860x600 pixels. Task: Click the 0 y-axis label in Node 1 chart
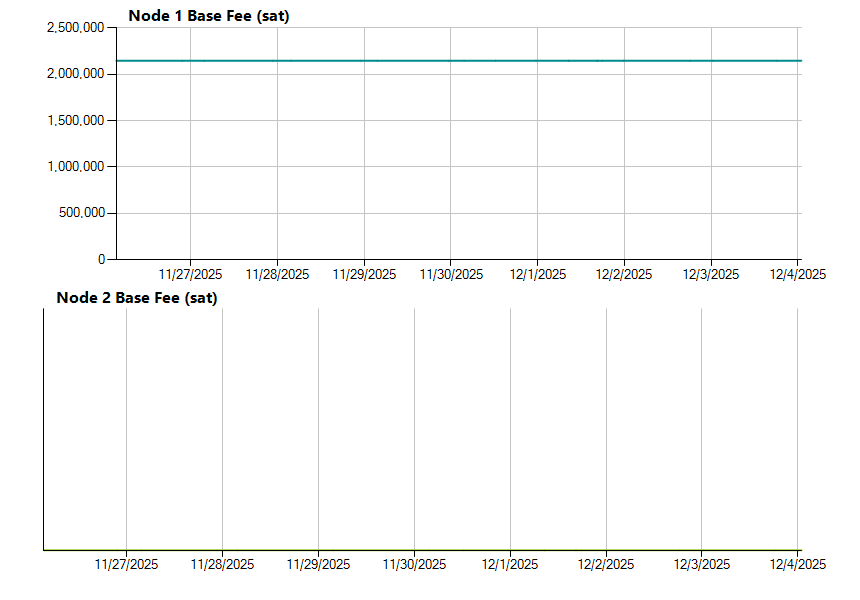[101, 259]
